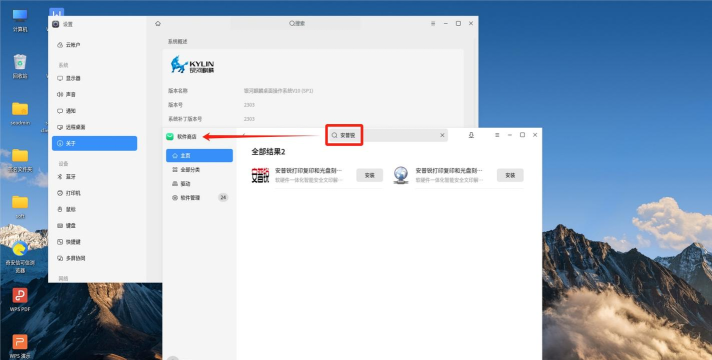Open 快捷键 shortcuts settings
The height and width of the screenshot is (360, 712).
click(69, 242)
